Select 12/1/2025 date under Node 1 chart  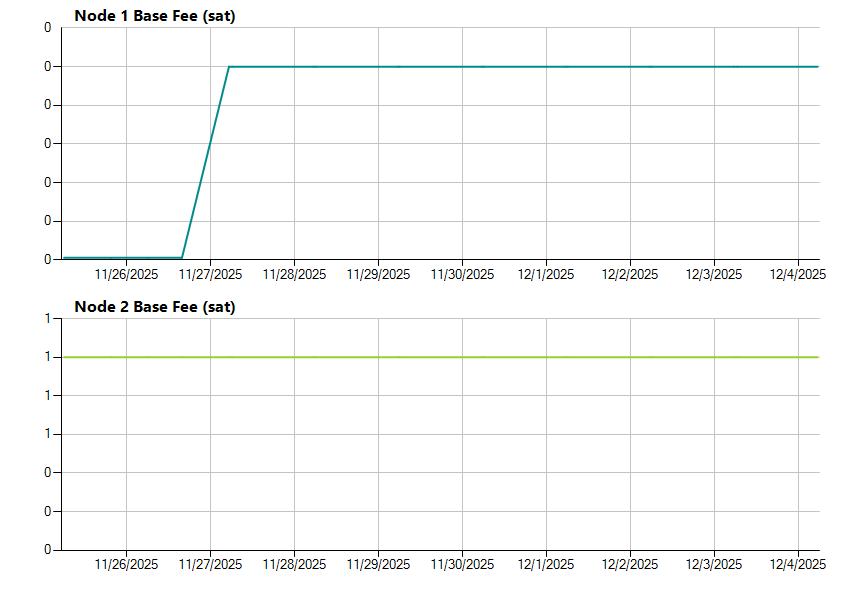tap(546, 274)
